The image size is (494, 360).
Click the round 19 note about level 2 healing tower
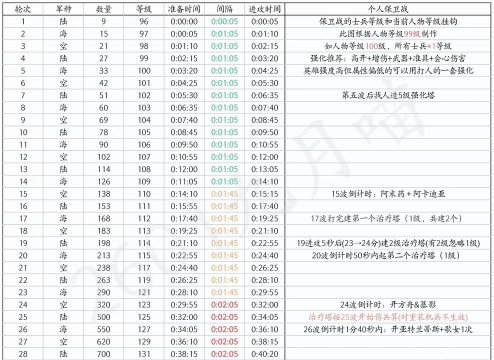(x=388, y=244)
